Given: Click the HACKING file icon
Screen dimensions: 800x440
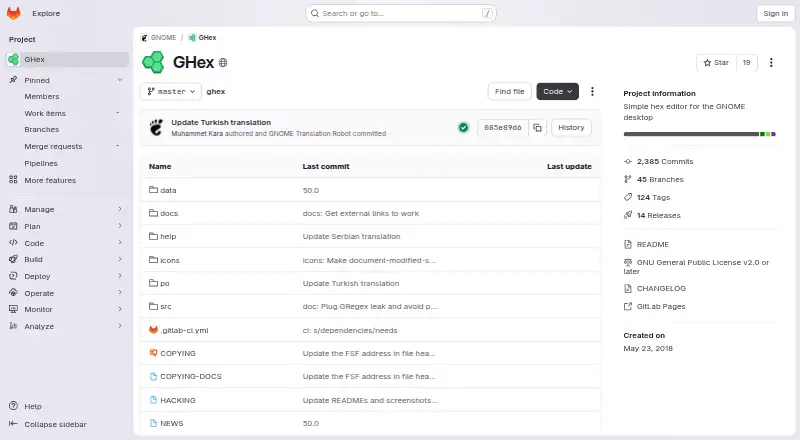Looking at the screenshot, I should click(x=153, y=400).
